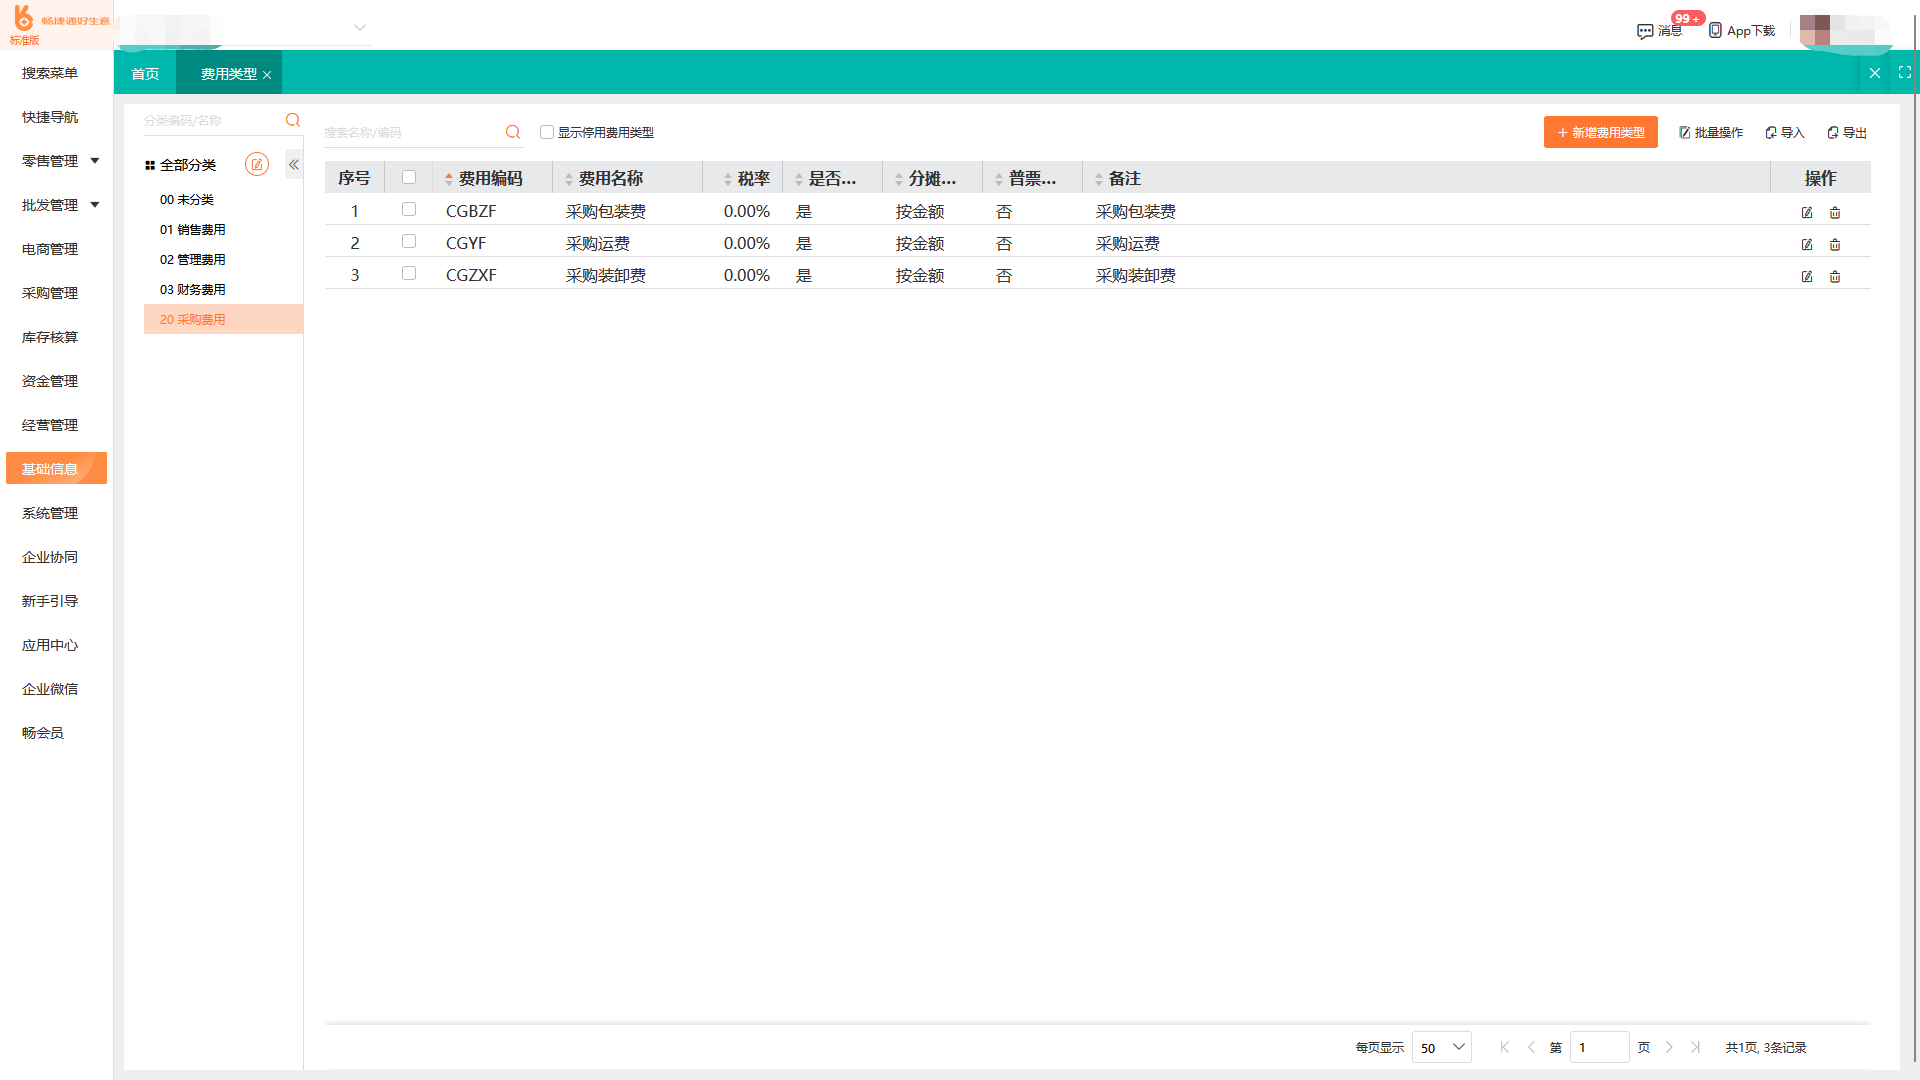Click the delete icon for CGYF row
The image size is (1920, 1080).
pyautogui.click(x=1836, y=244)
